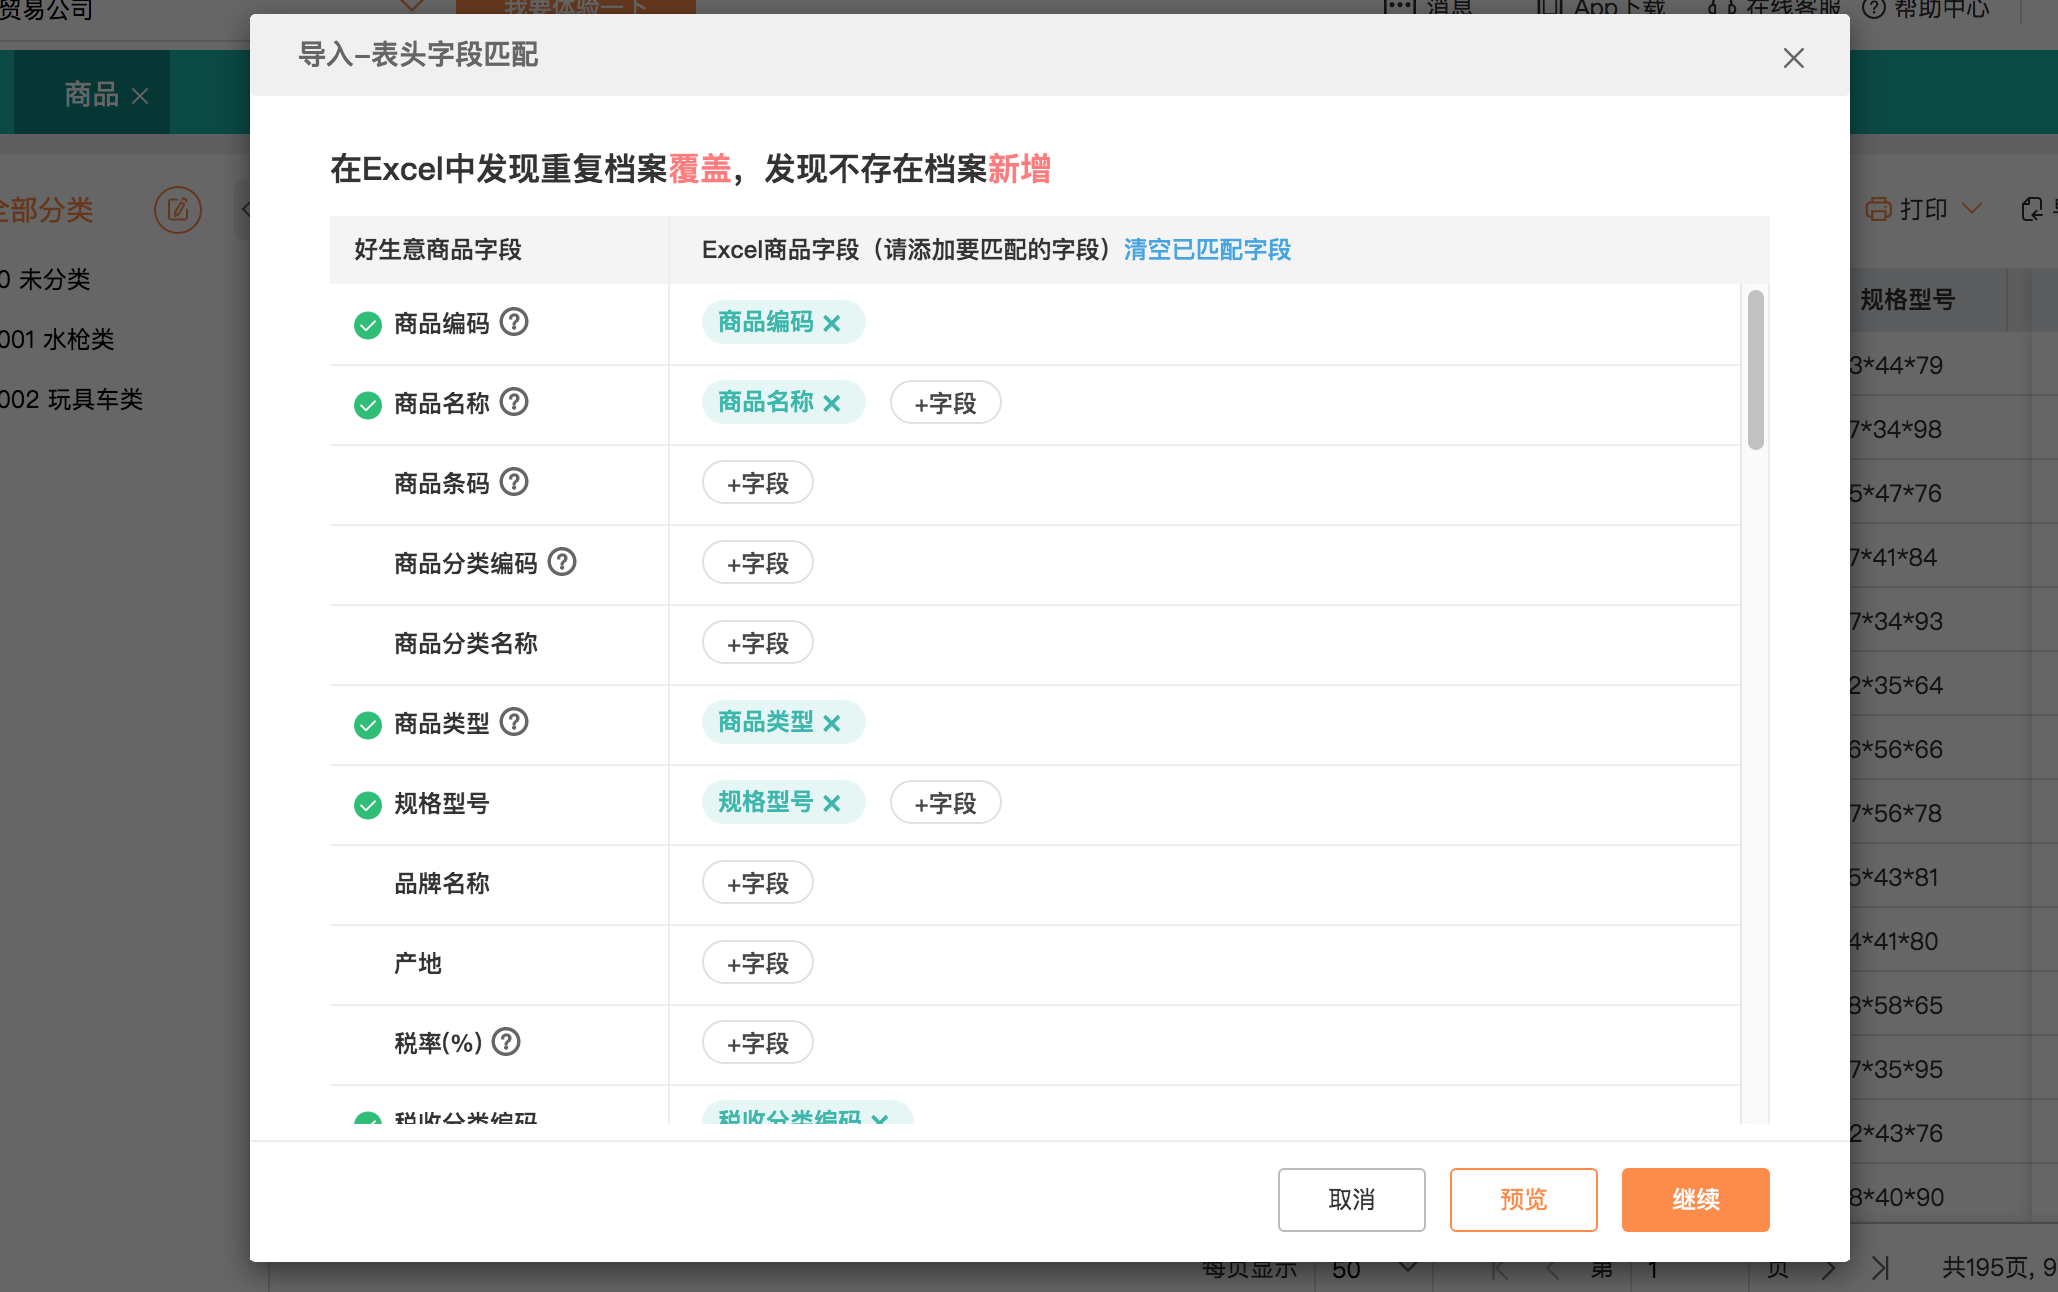Select 商品名称 add field button
Screen dimensions: 2058x1292
click(x=945, y=402)
